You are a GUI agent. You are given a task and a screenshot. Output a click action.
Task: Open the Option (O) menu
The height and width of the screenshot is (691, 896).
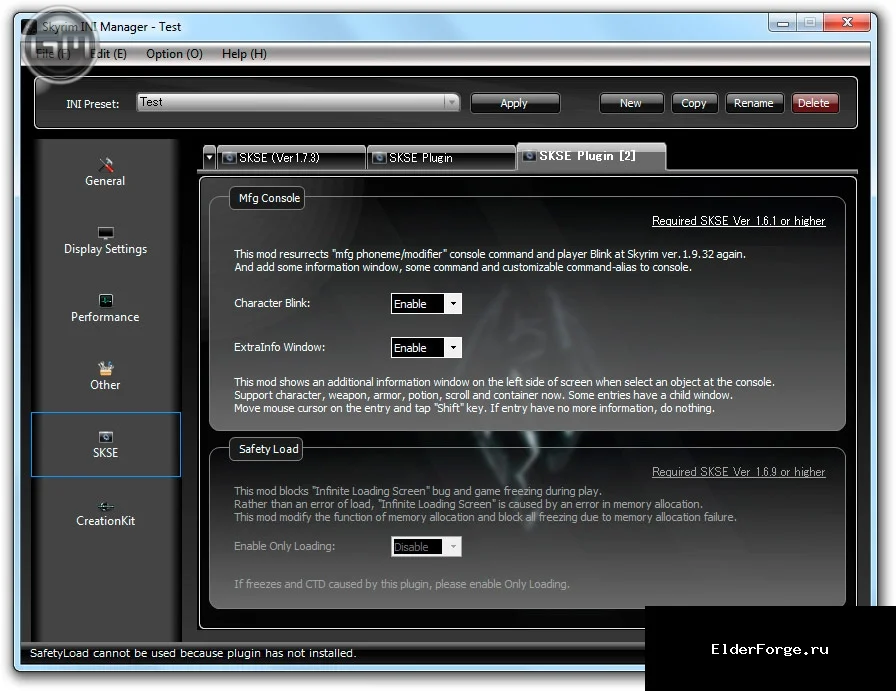pyautogui.click(x=174, y=54)
